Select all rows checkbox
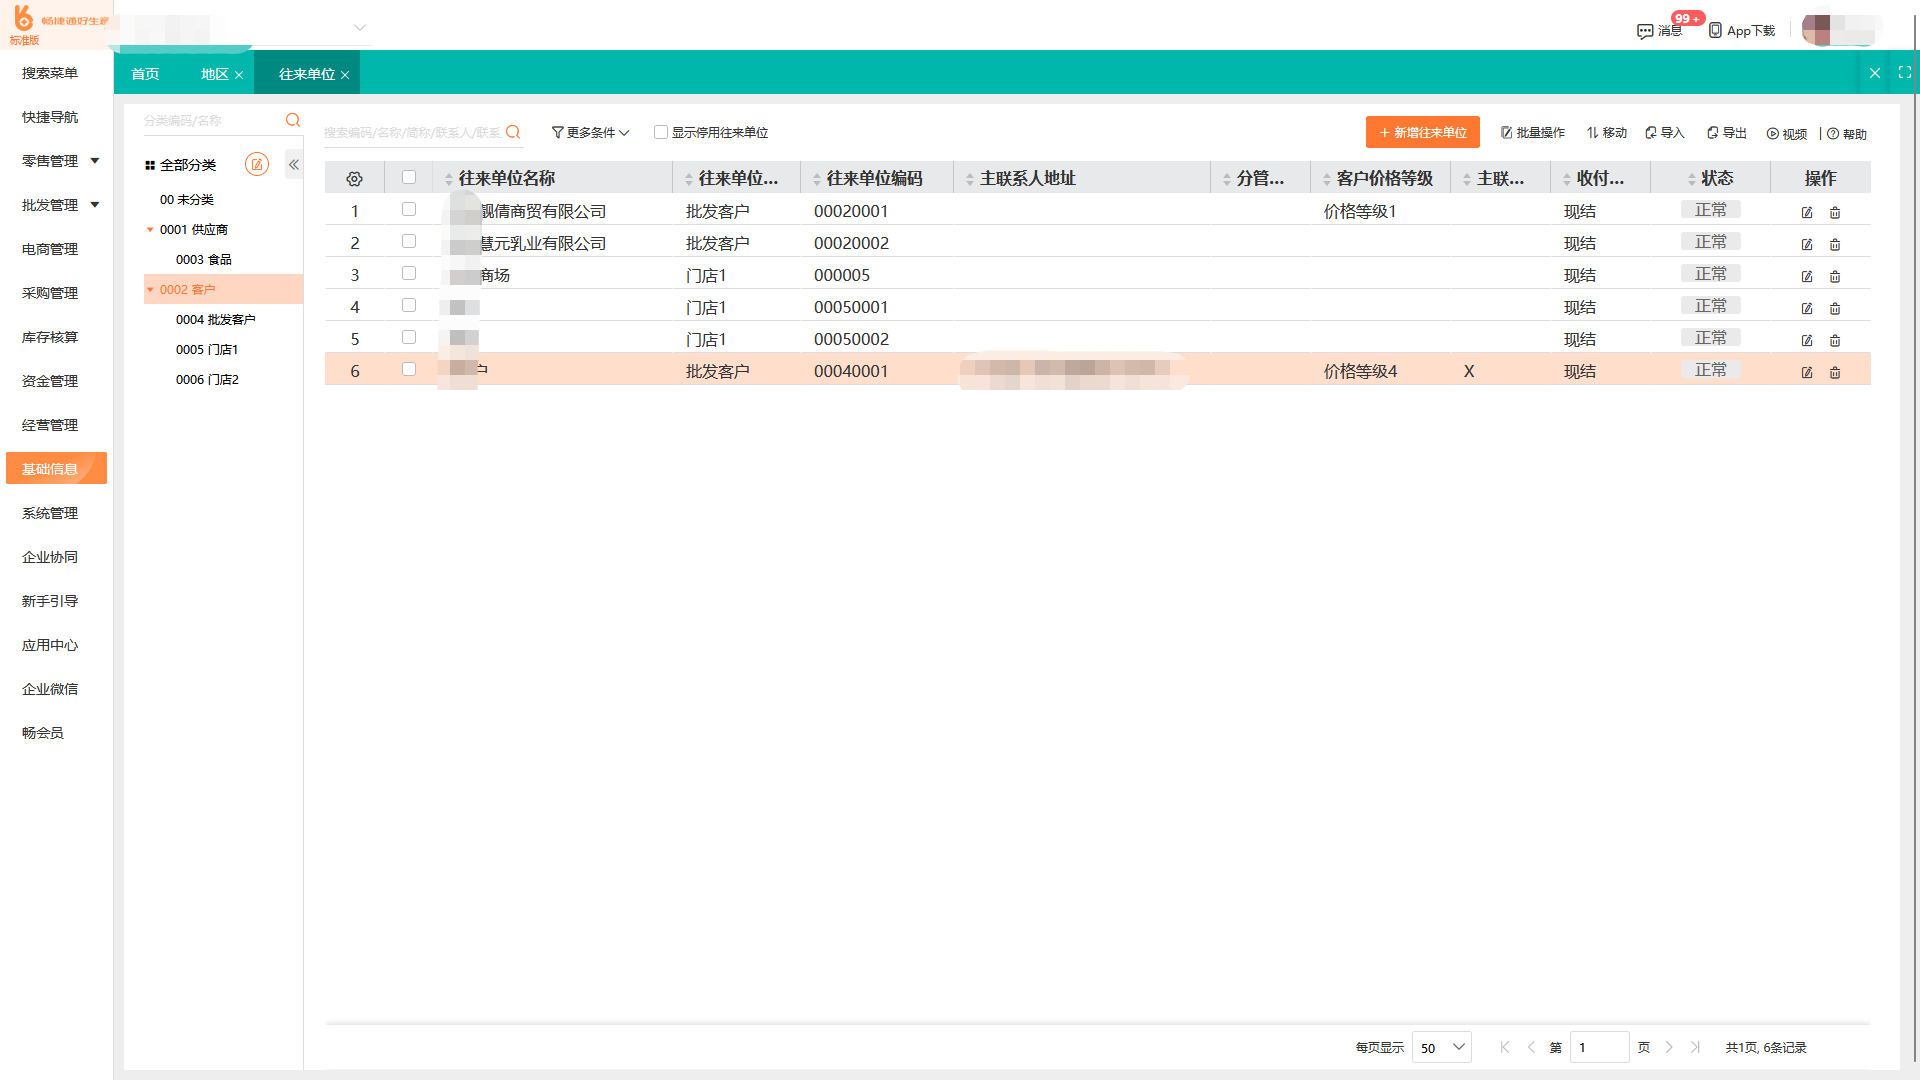 (409, 177)
